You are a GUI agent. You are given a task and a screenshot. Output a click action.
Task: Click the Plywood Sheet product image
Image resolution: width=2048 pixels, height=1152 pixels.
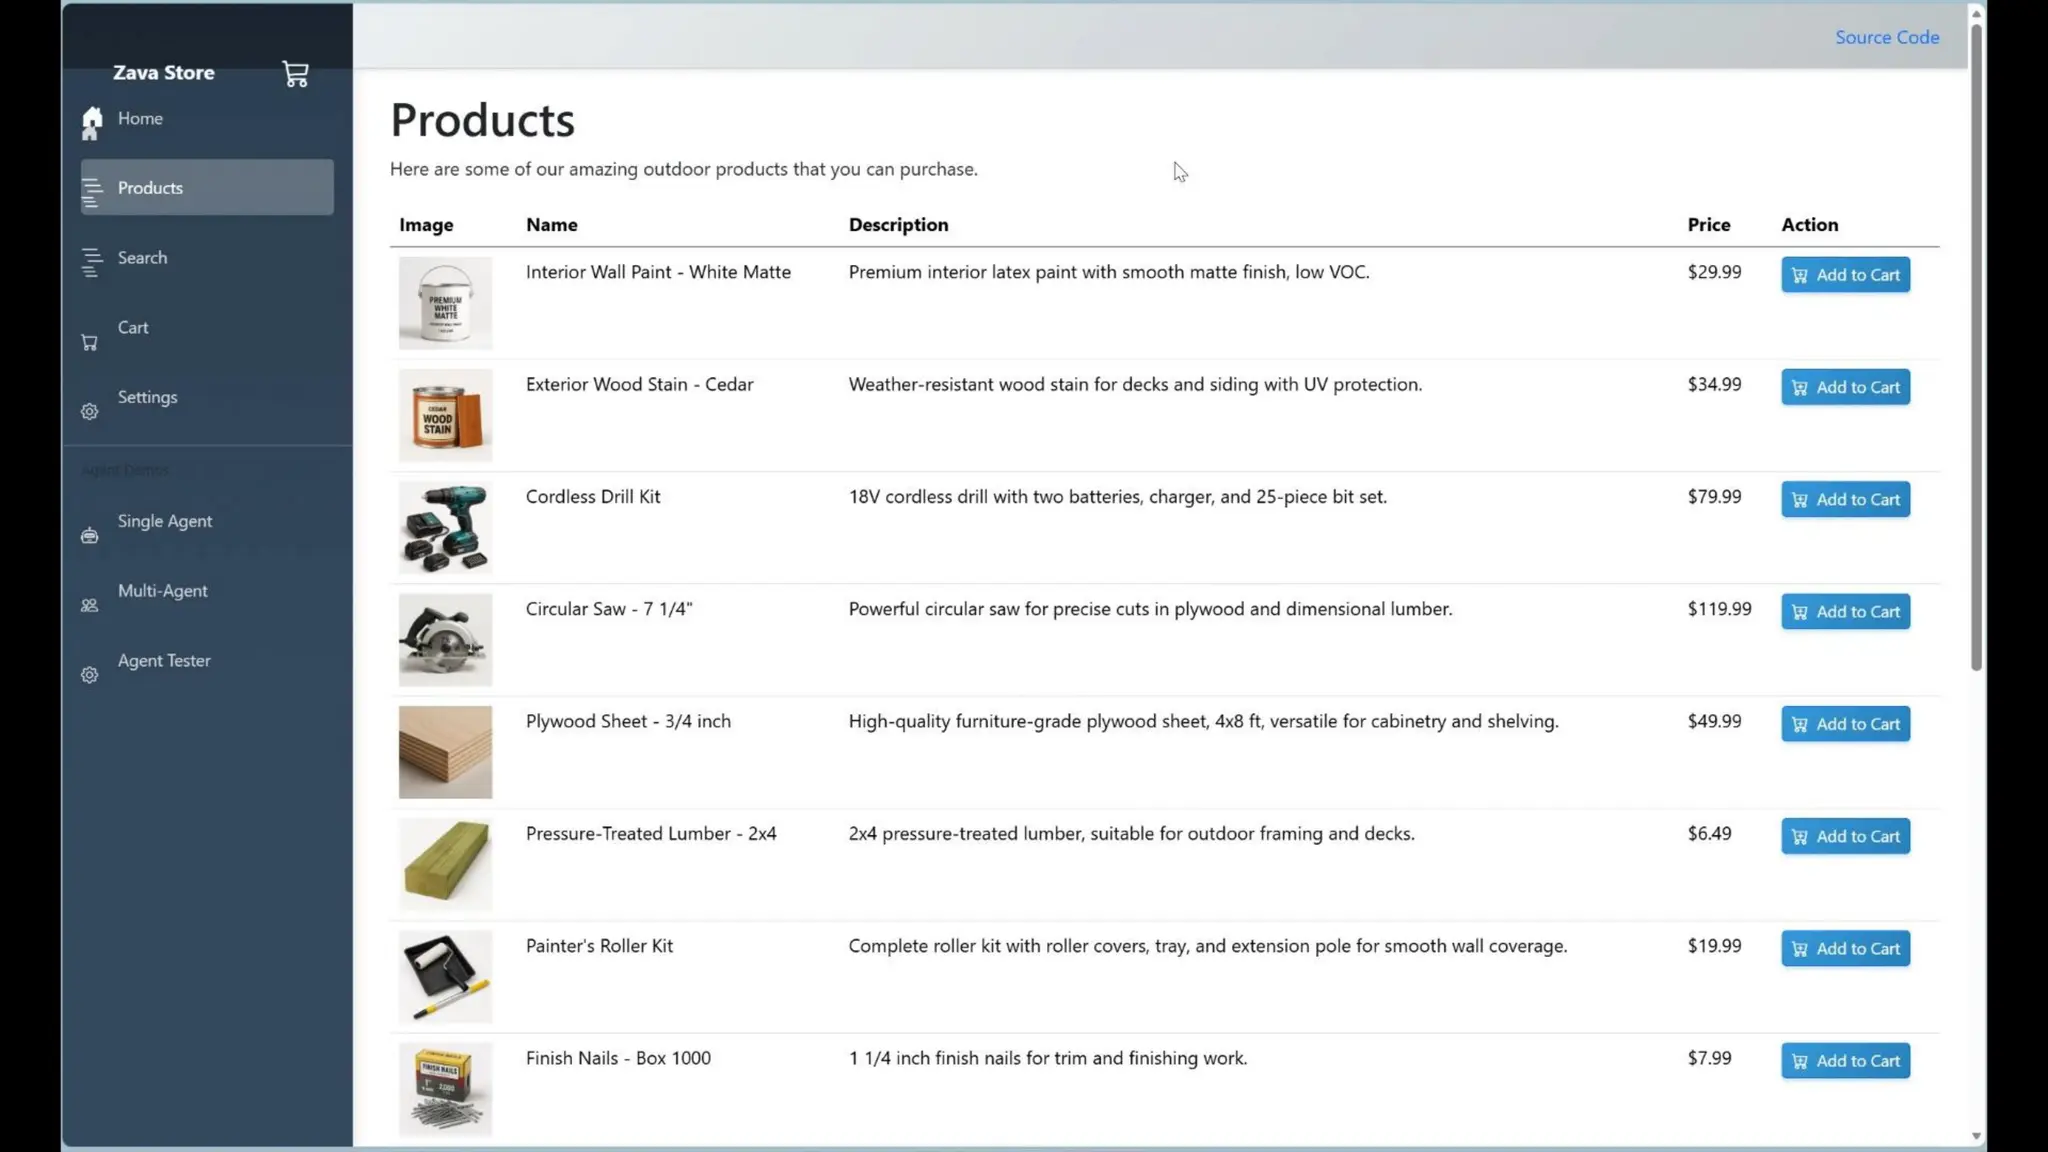(445, 752)
